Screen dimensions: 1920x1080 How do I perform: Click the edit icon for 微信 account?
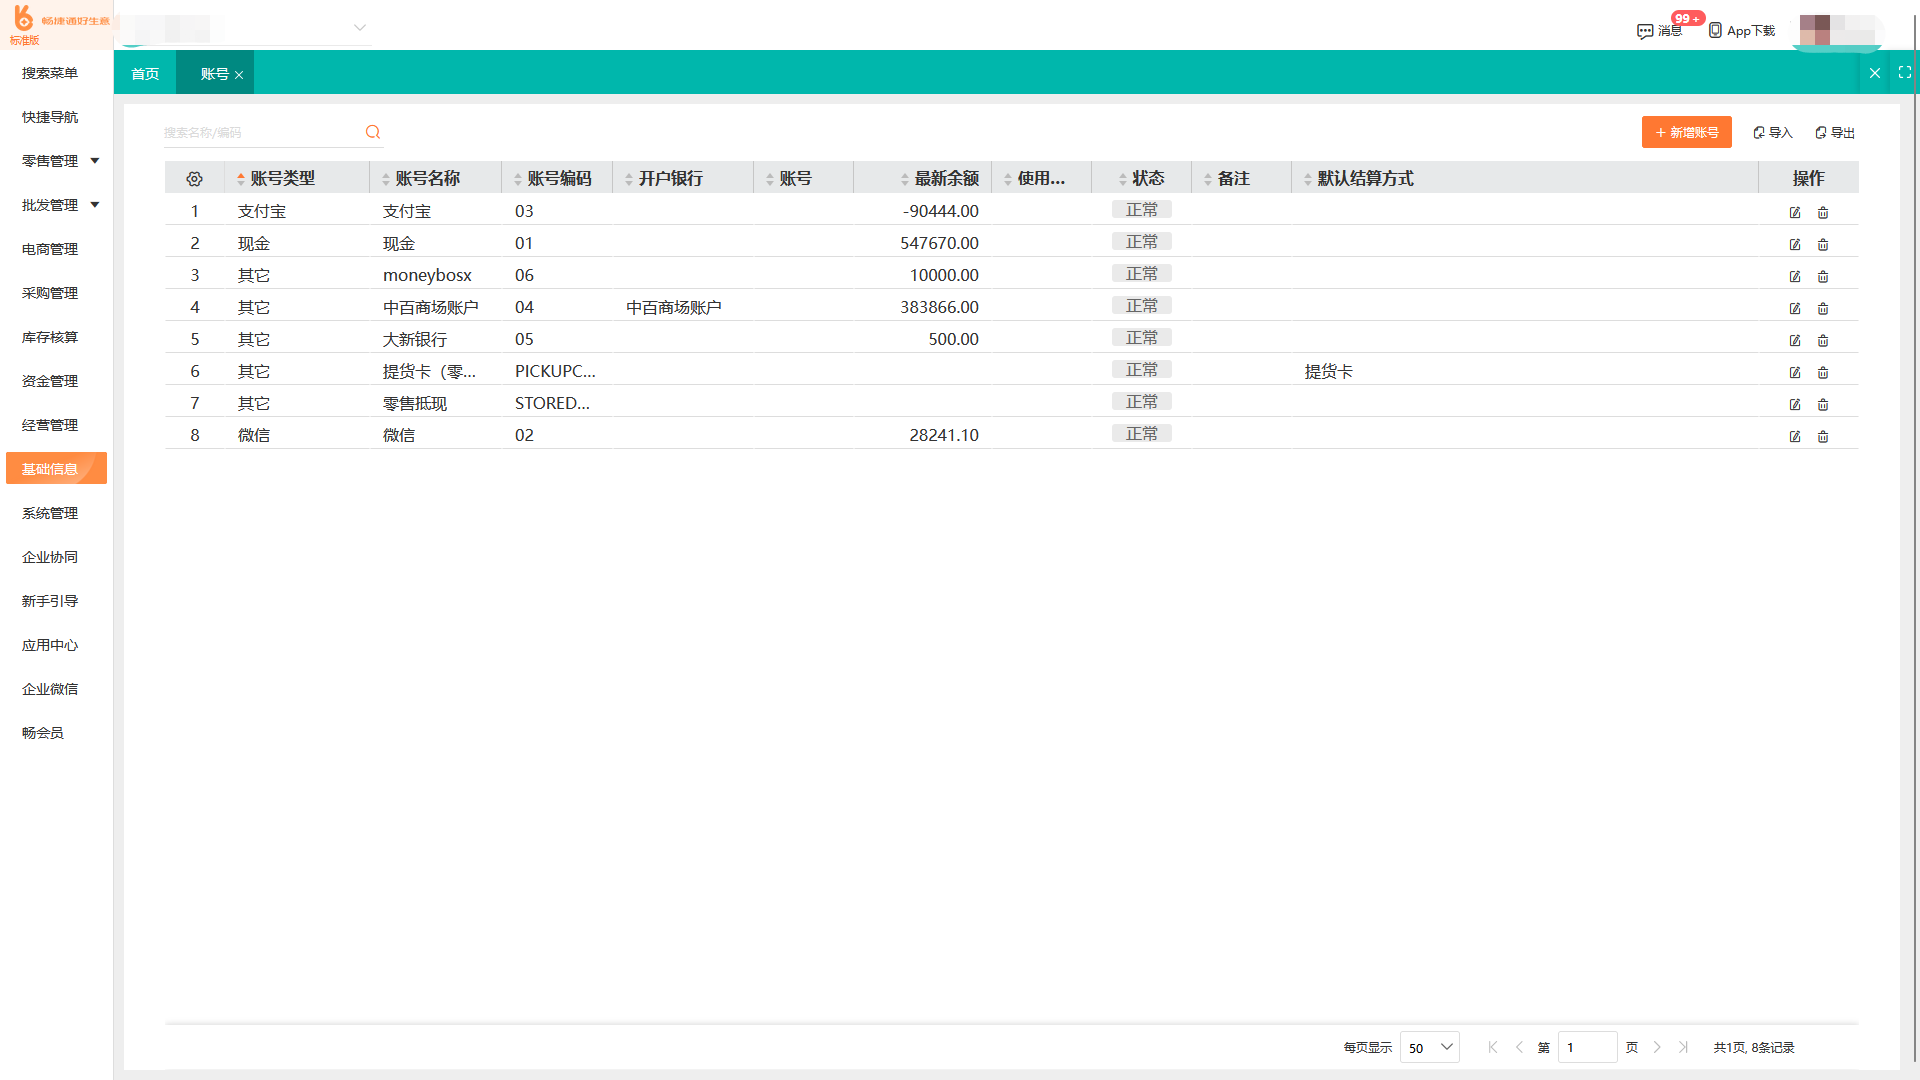click(x=1796, y=434)
